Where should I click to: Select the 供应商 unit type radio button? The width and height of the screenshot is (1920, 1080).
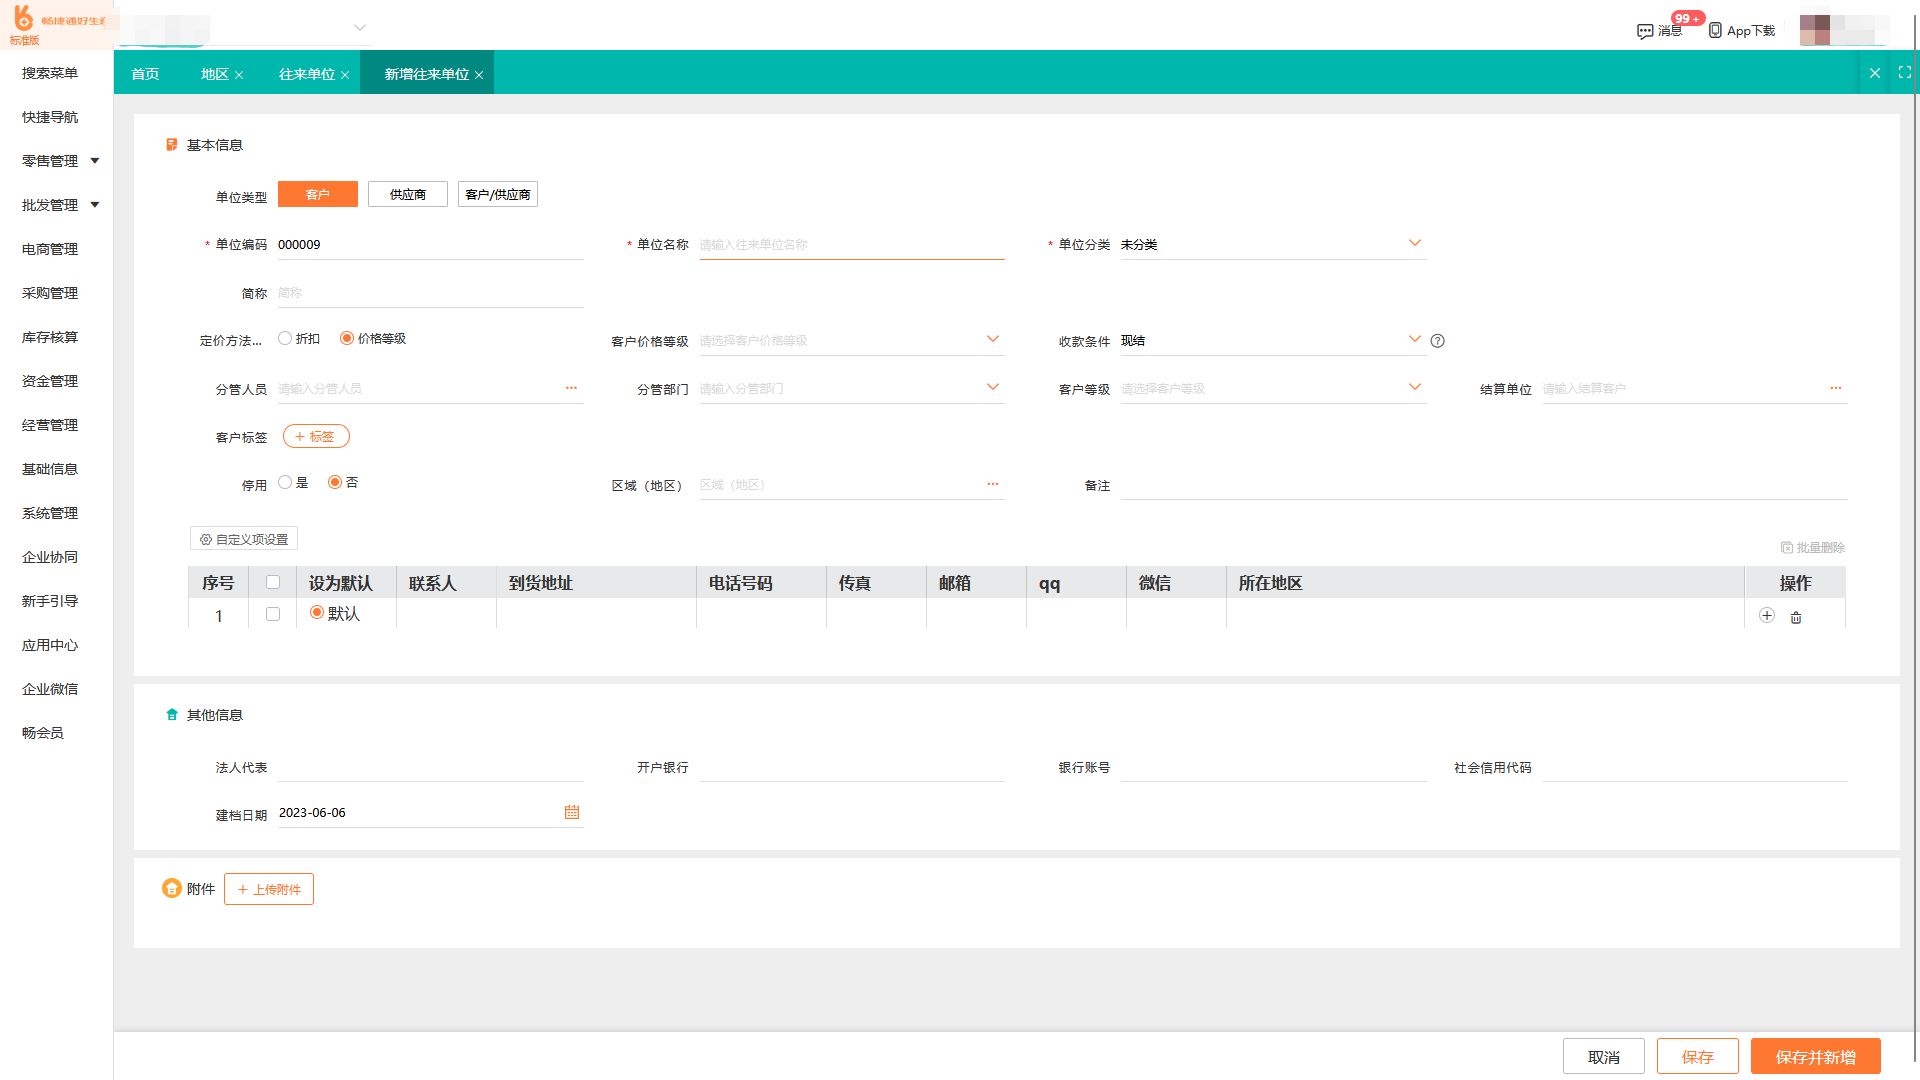(x=405, y=194)
